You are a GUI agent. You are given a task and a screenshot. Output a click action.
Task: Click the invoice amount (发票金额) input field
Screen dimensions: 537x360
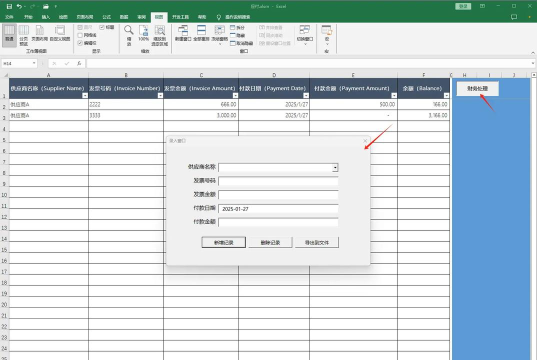tap(278, 195)
